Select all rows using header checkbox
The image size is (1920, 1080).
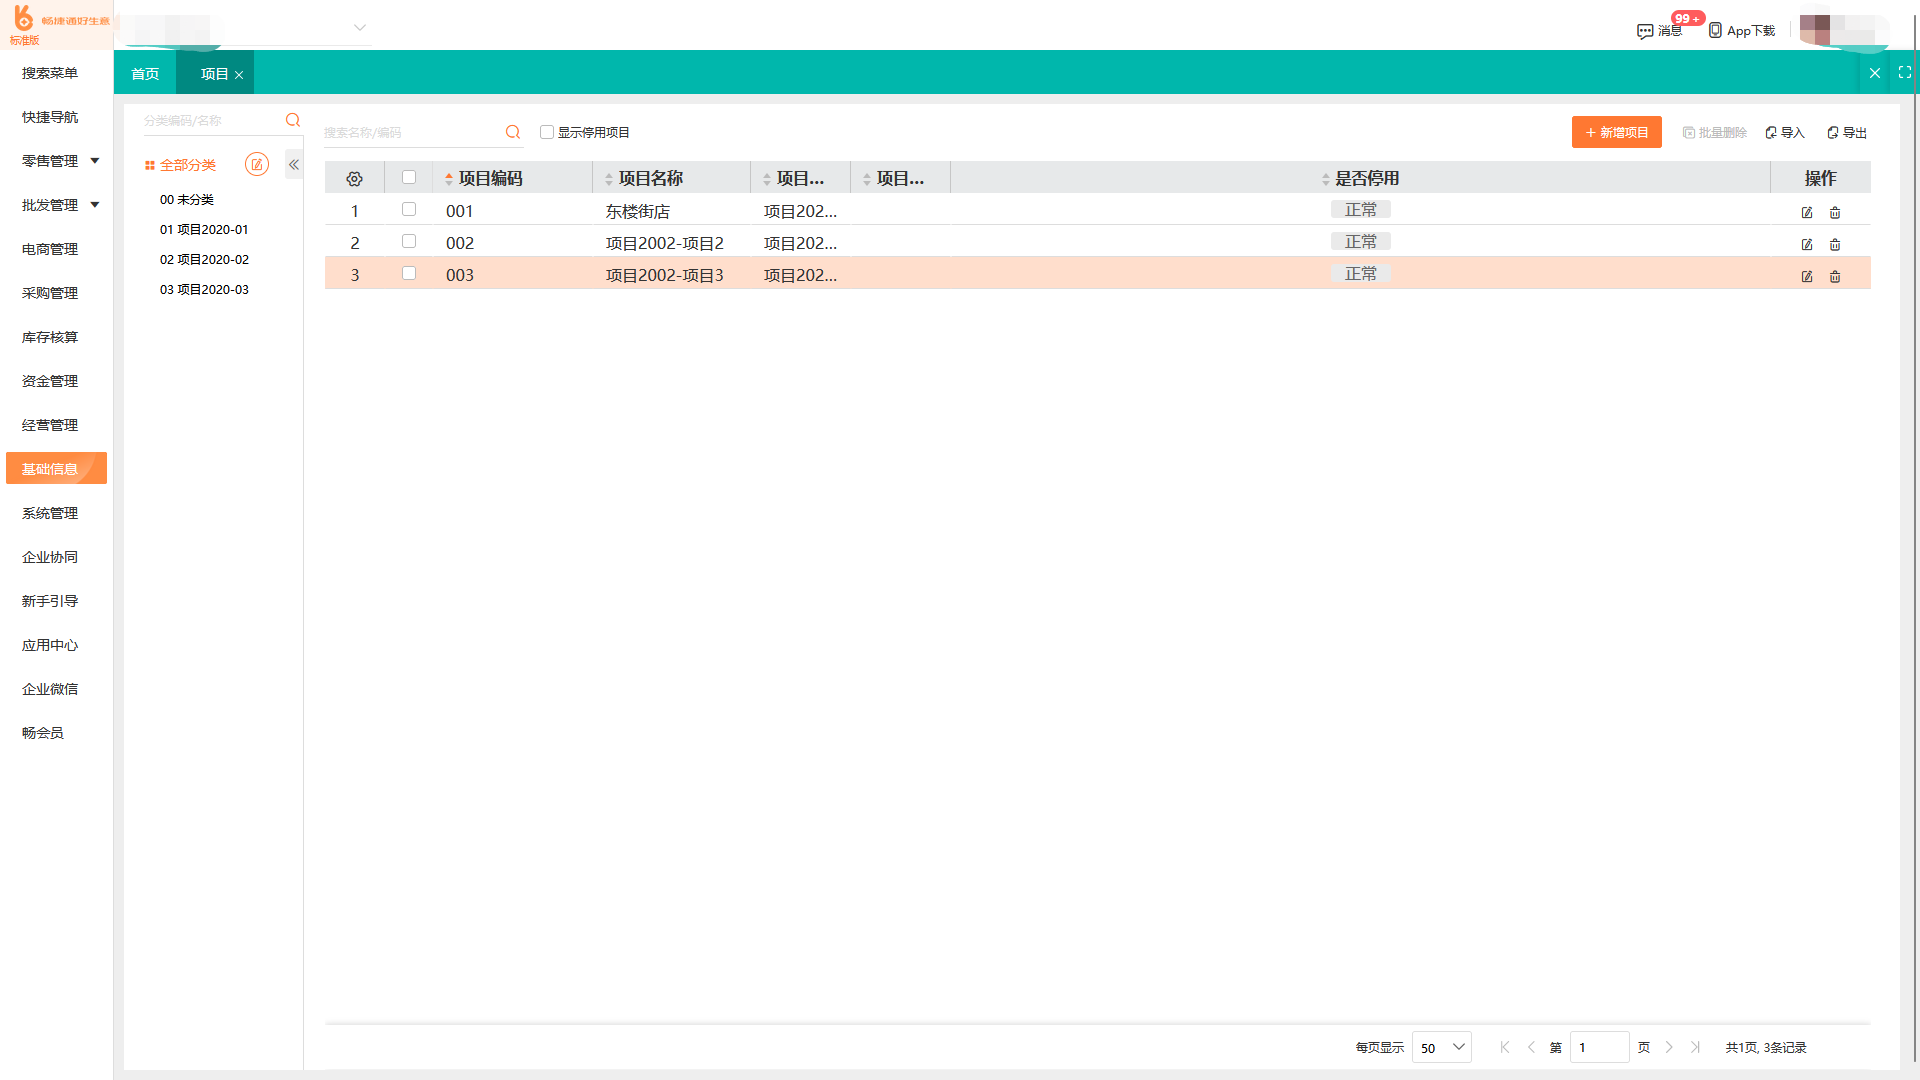[x=409, y=178]
